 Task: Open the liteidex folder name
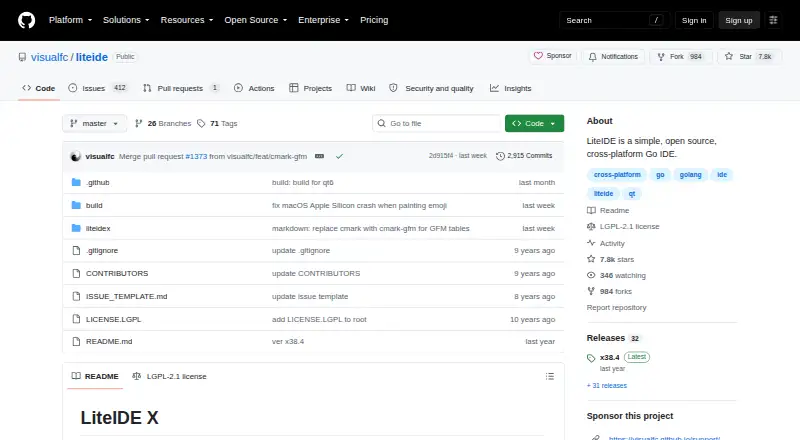coord(98,228)
